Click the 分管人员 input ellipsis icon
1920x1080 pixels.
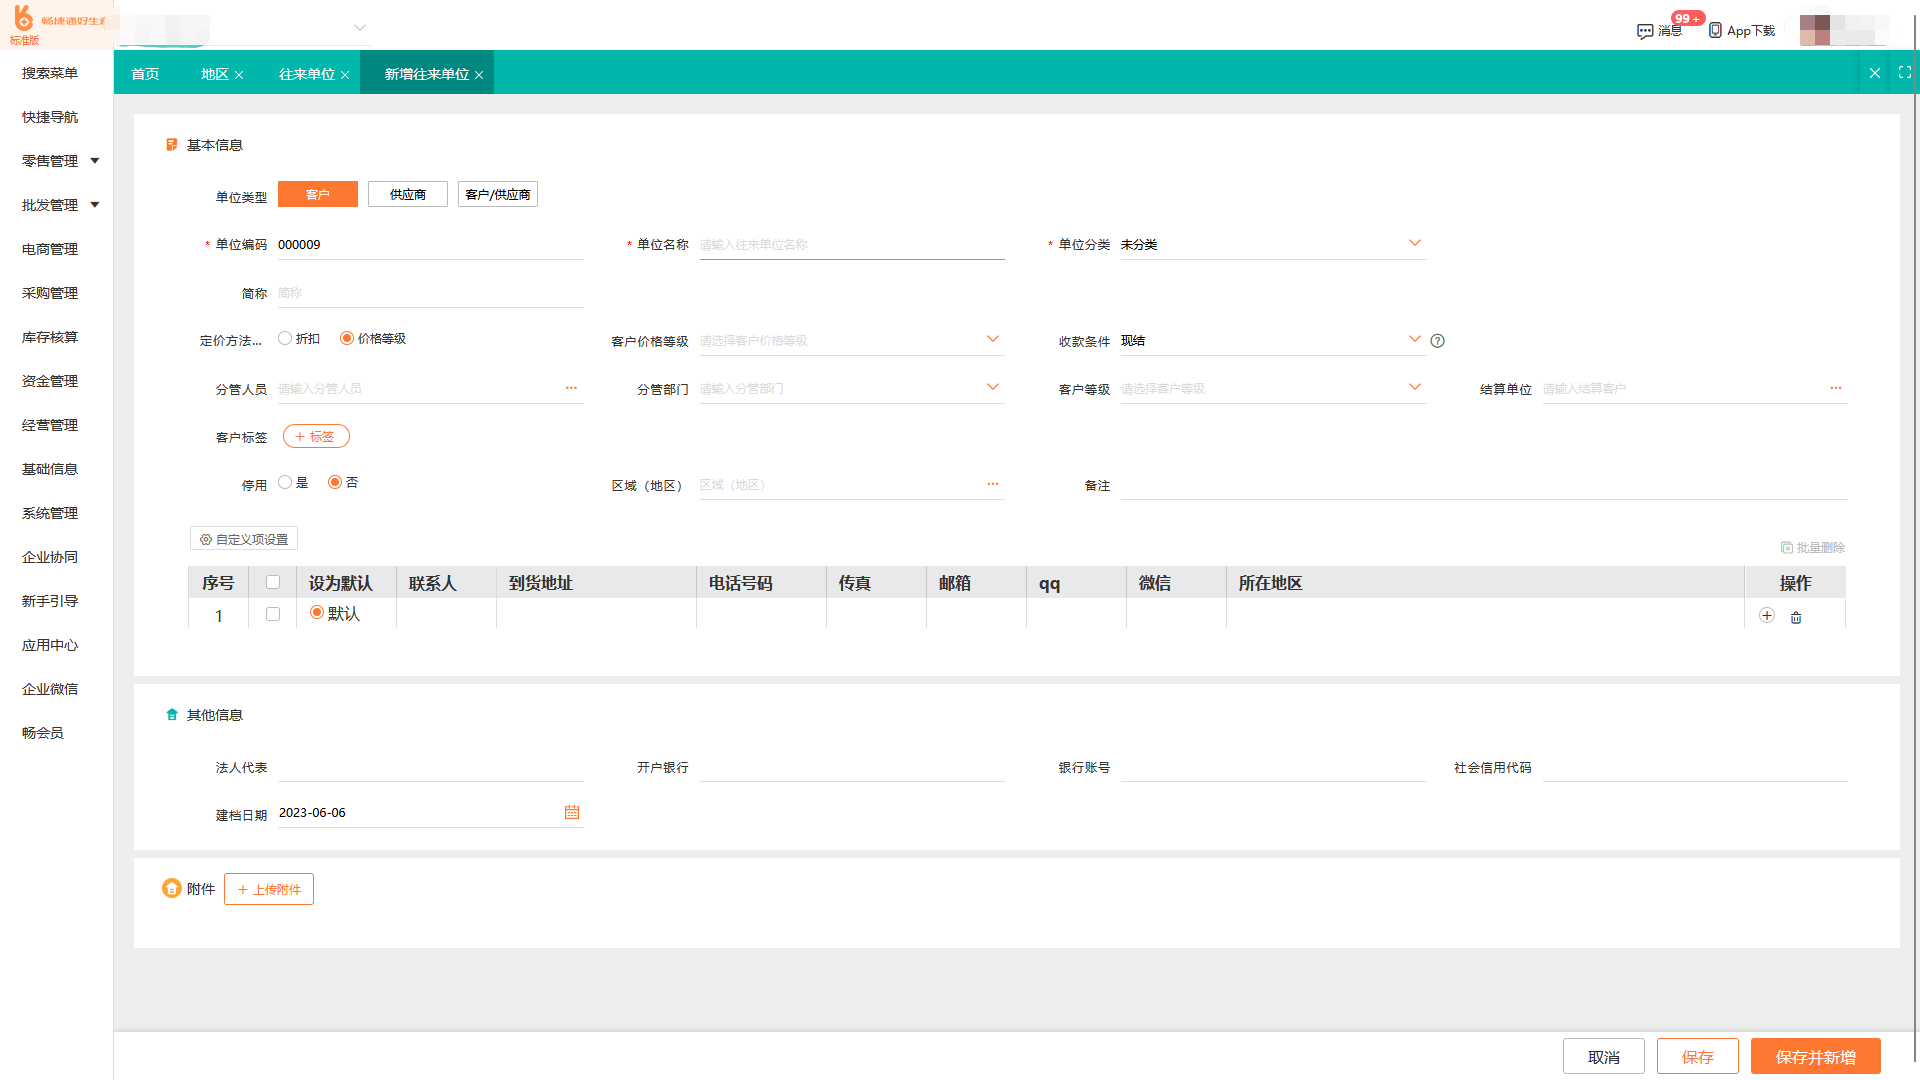coord(571,388)
